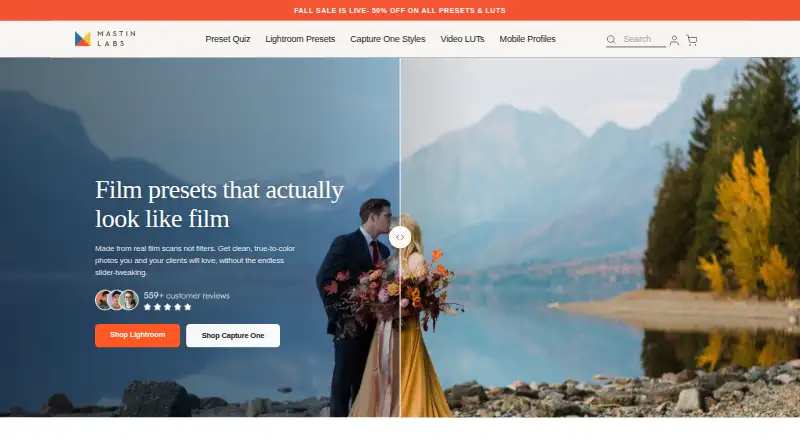Click the 559+ customer reviews text
This screenshot has height=440, width=800.
(187, 296)
